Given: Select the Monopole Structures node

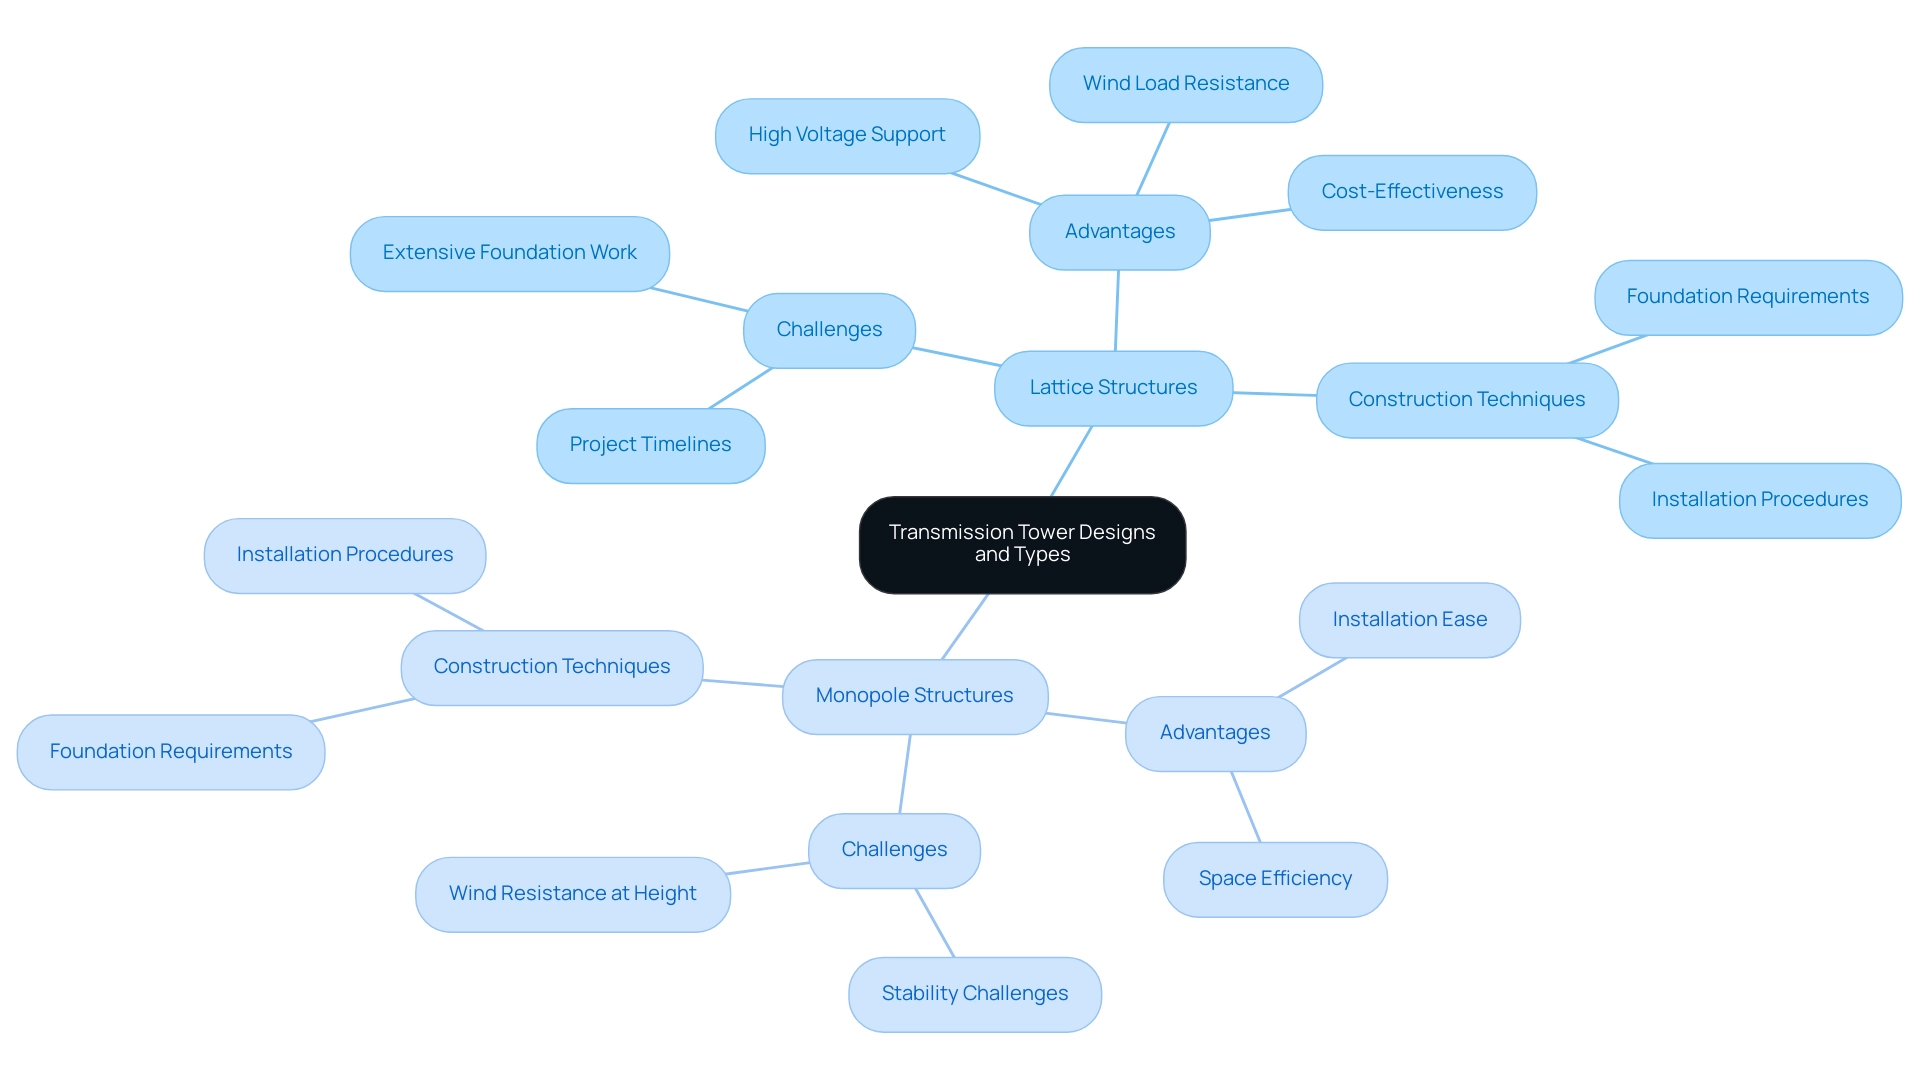Looking at the screenshot, I should (916, 693).
